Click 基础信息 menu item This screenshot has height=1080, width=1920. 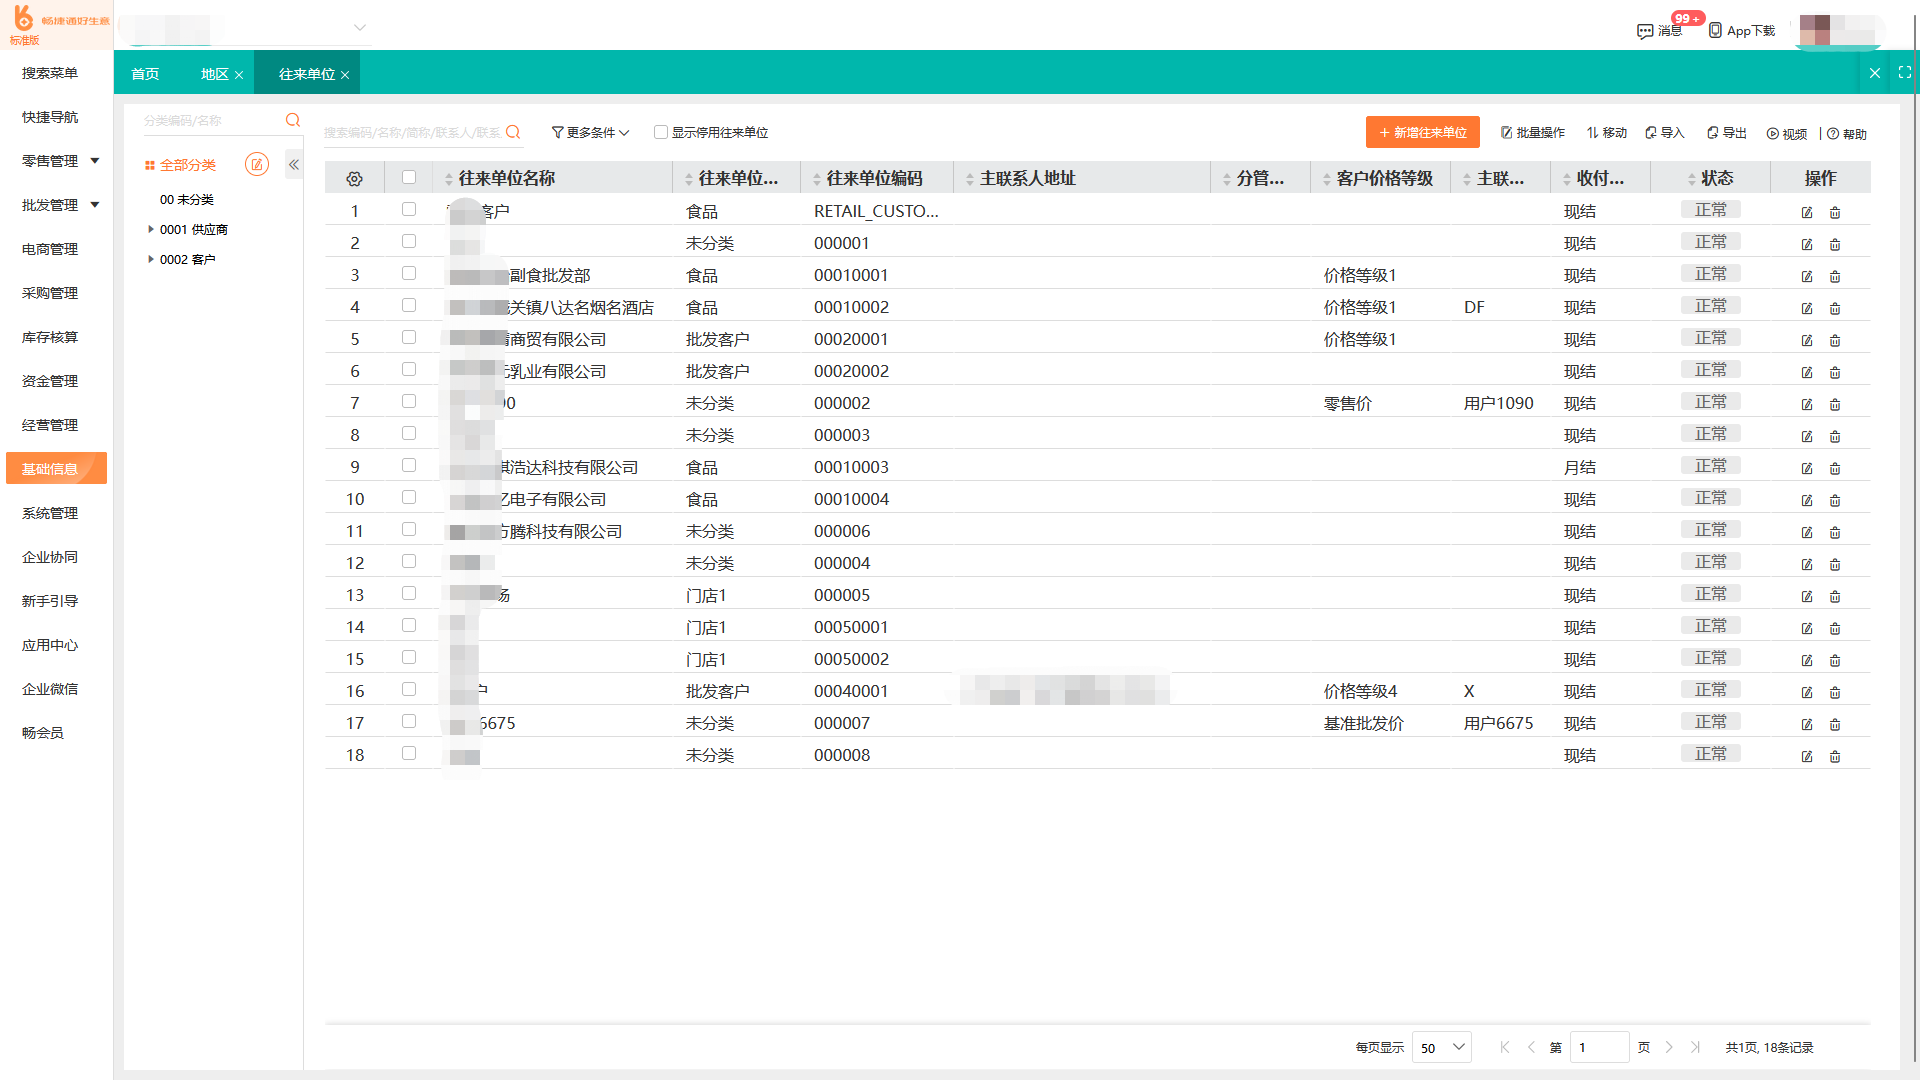[53, 468]
